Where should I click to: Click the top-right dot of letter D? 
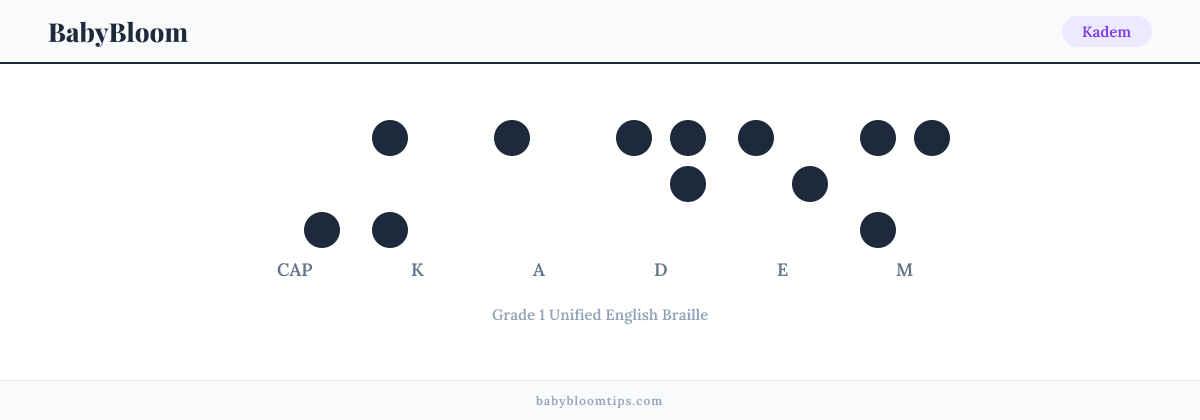688,138
